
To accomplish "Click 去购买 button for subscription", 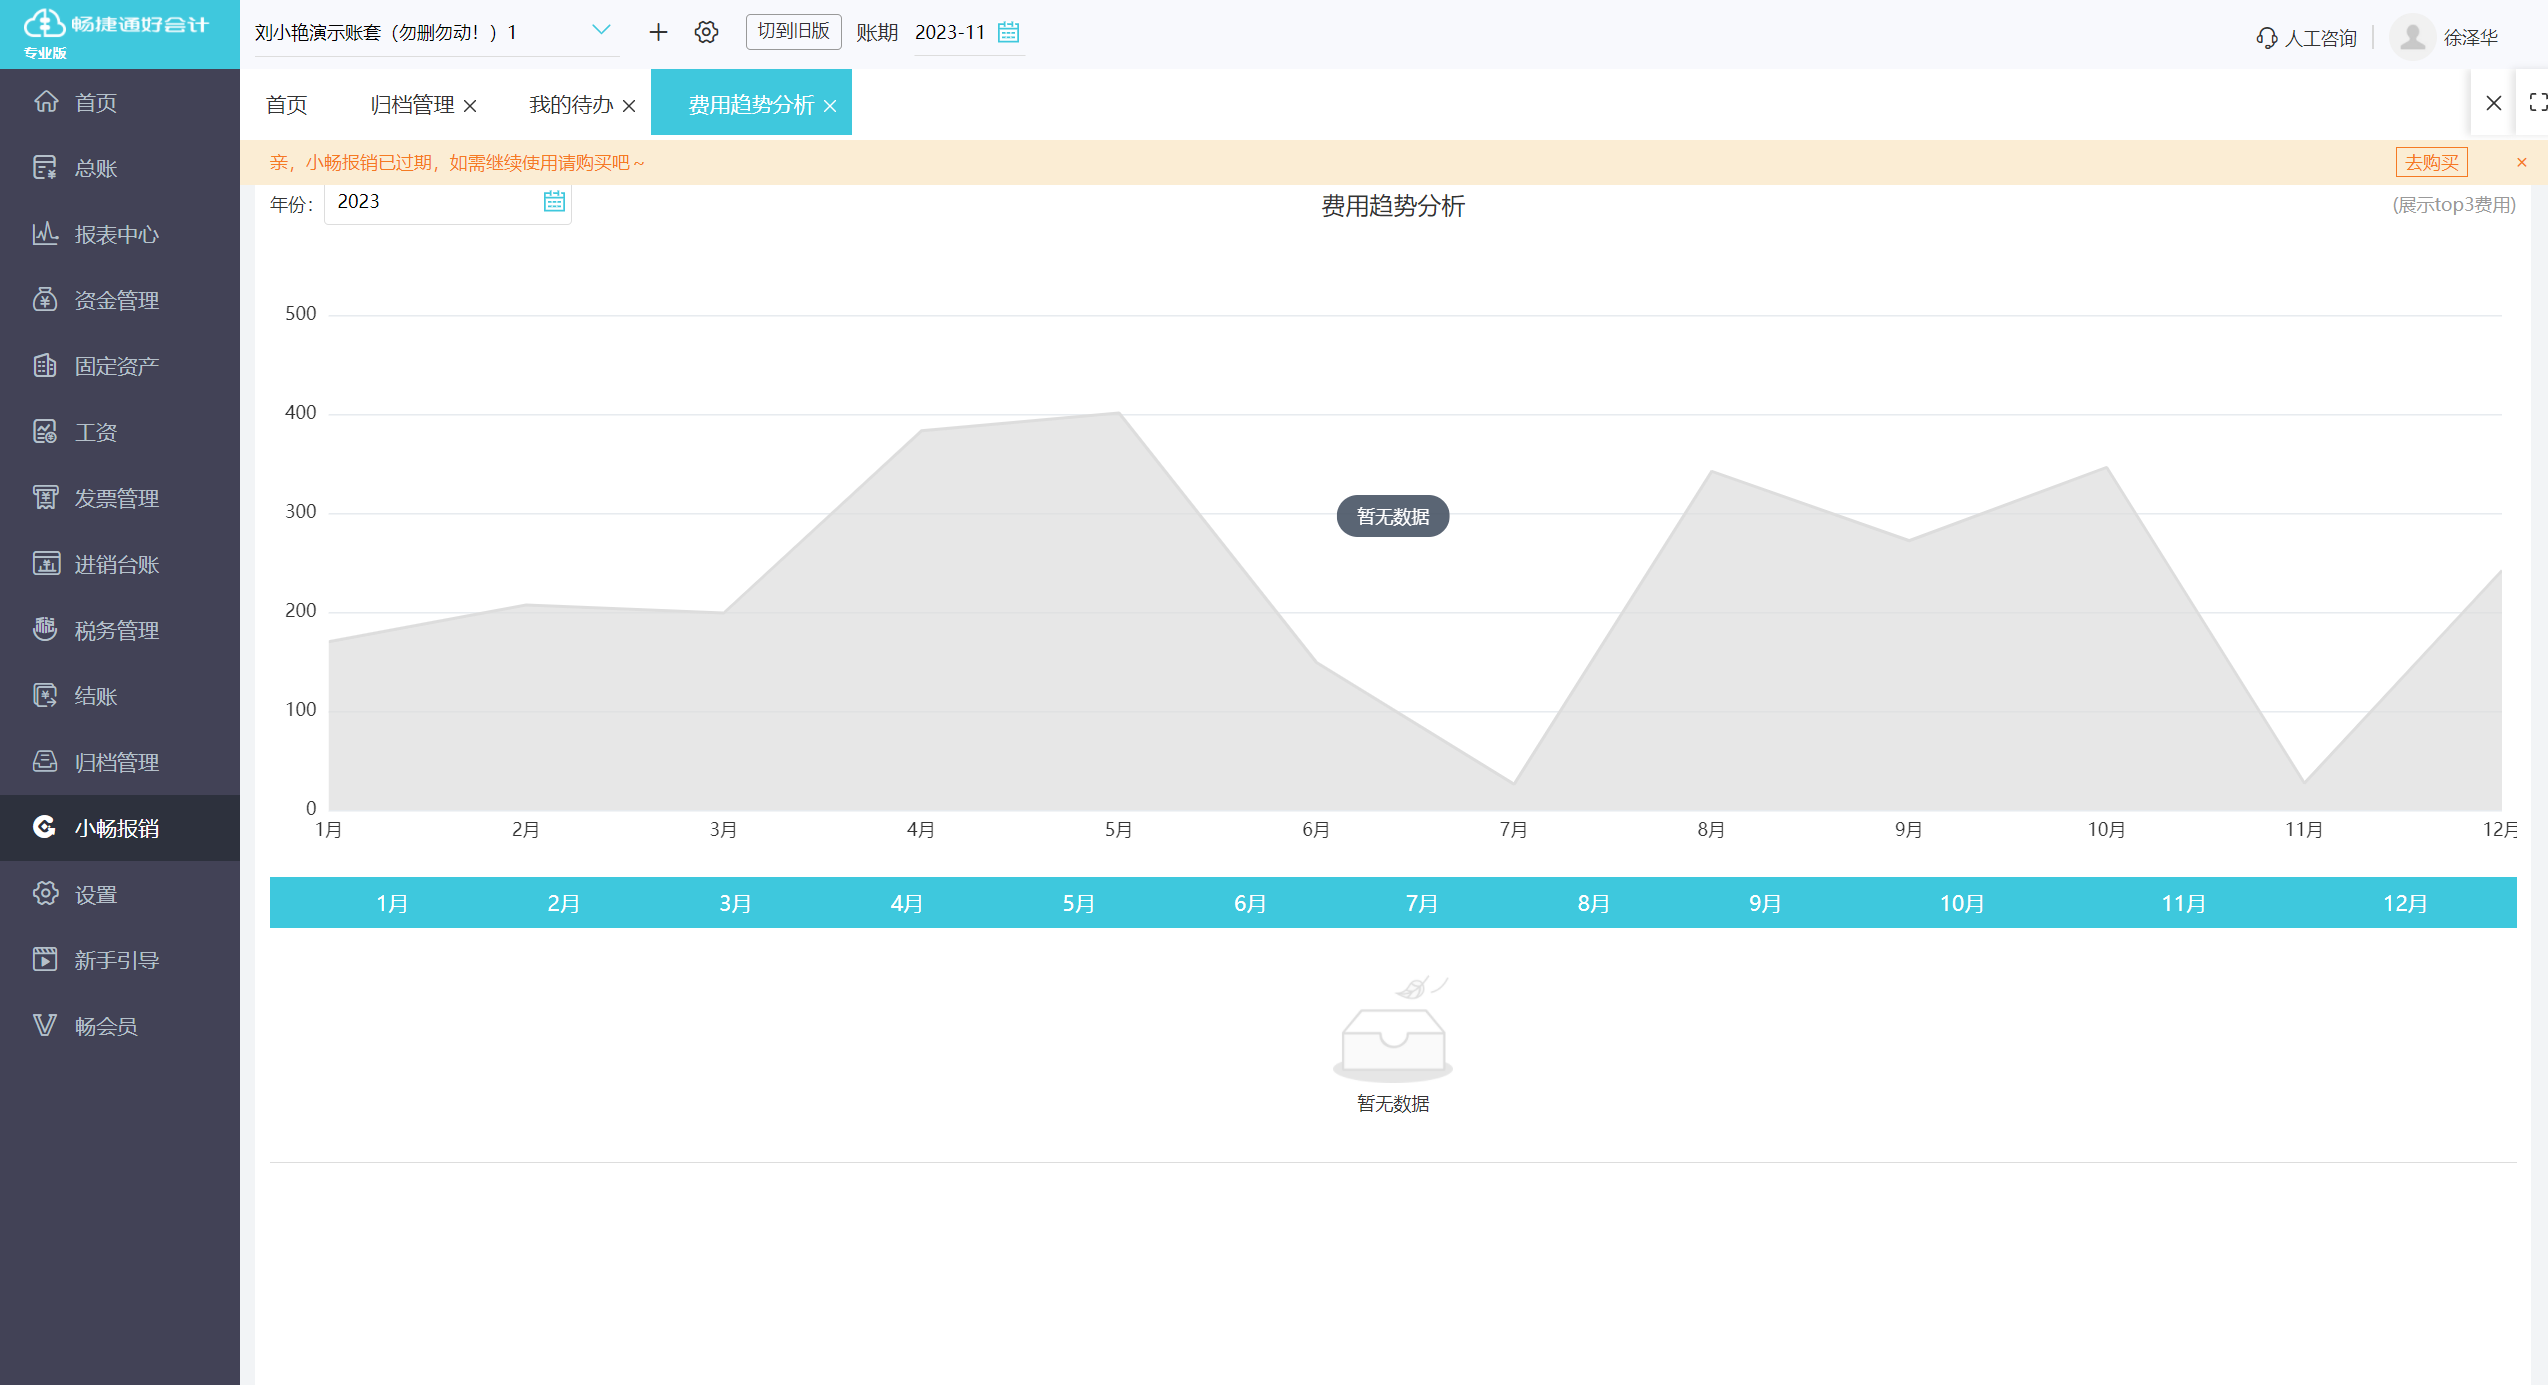I will (2432, 160).
